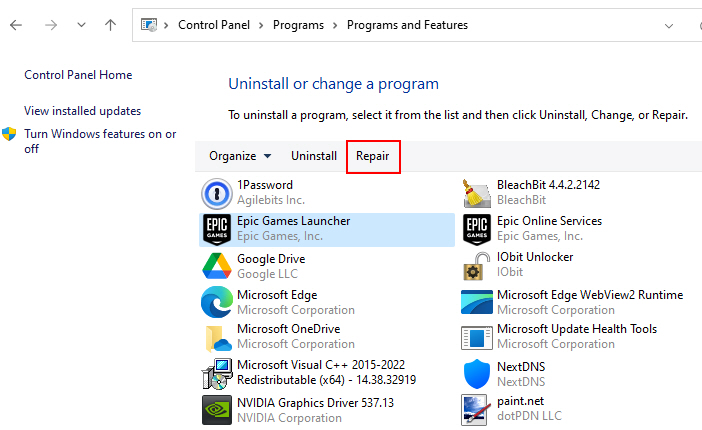Open Turn Windows features on or off
Screen dimensions: 702x430
point(100,141)
